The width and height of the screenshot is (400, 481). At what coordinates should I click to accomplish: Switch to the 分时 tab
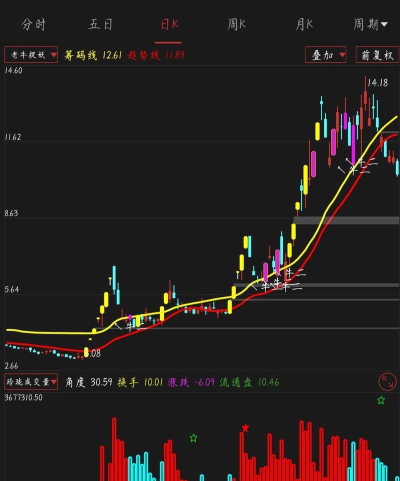coord(33,25)
